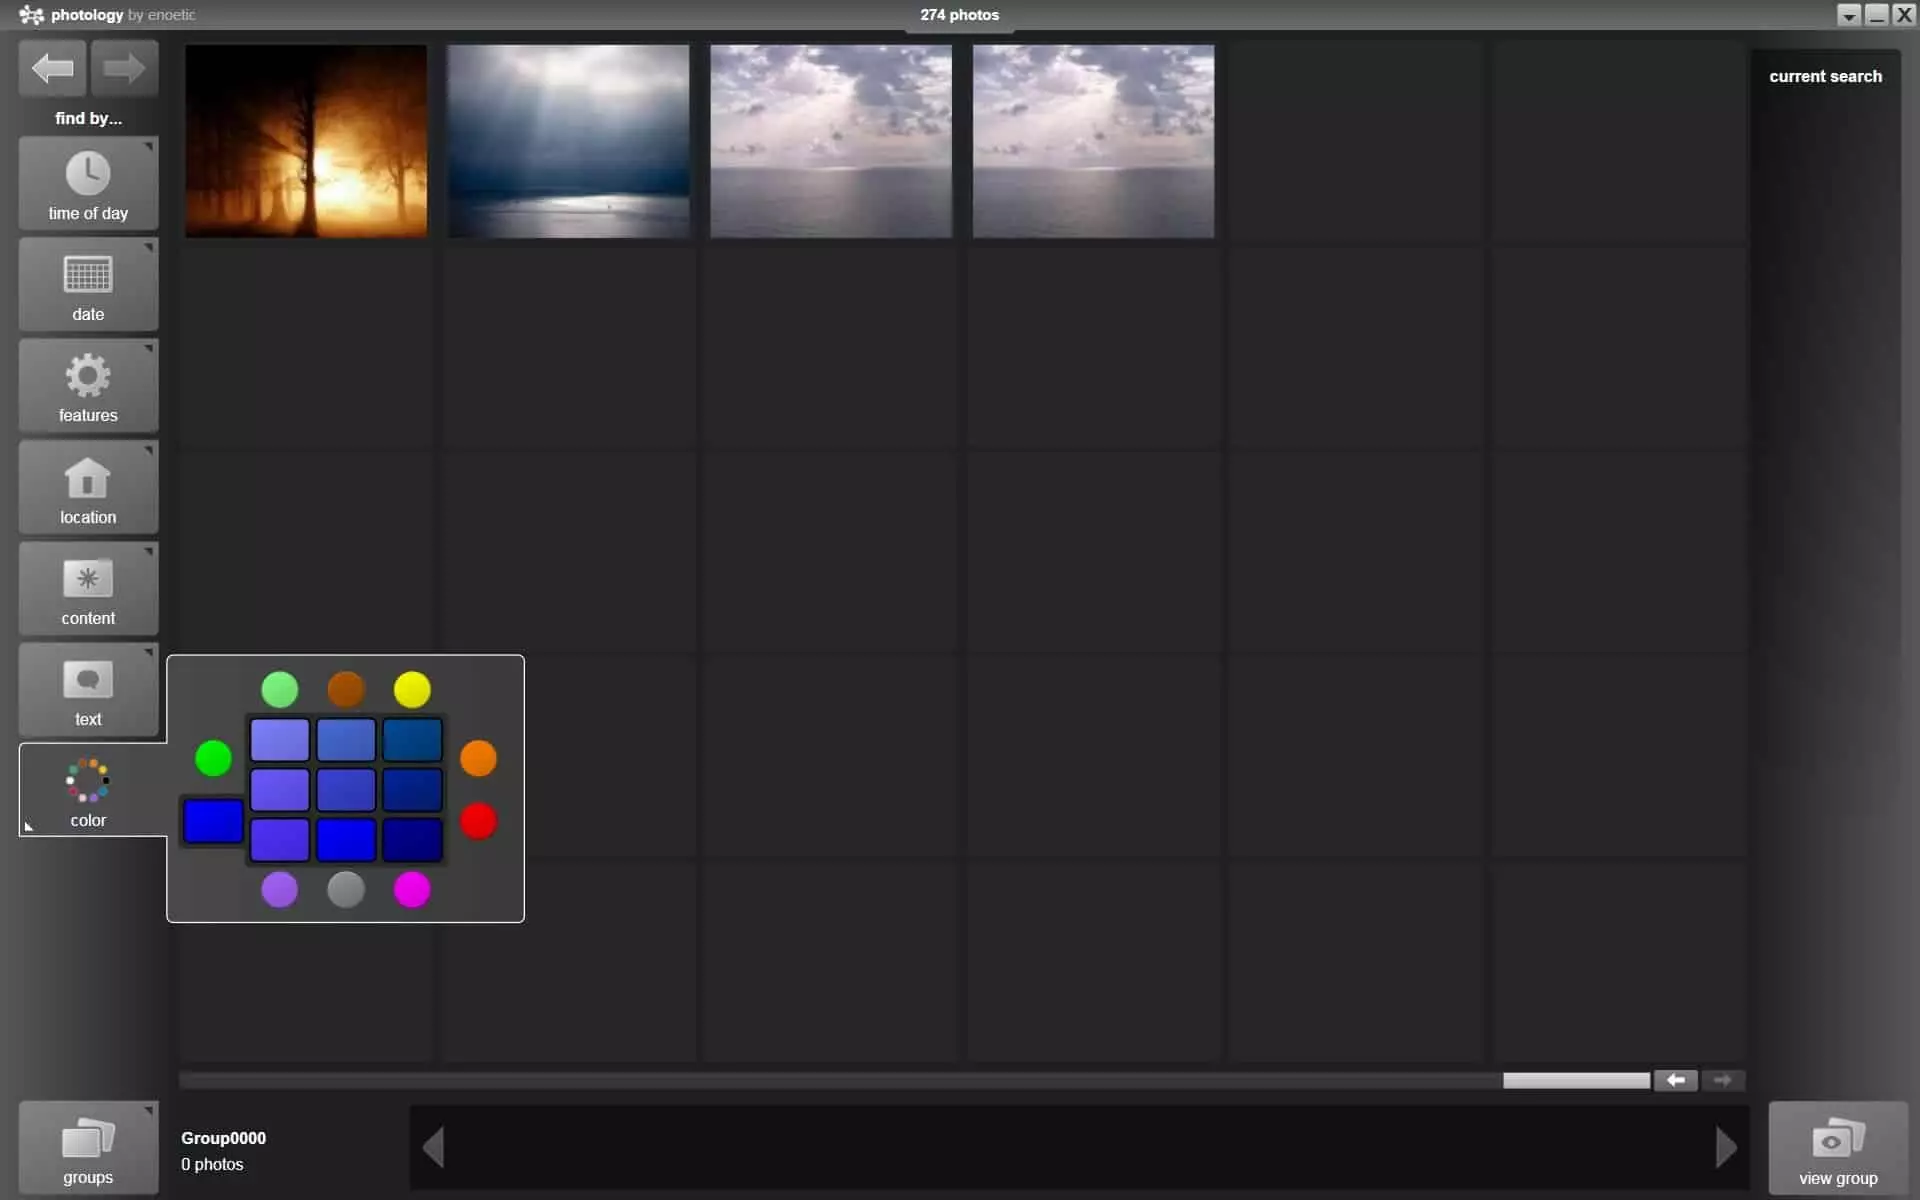Select the orange color circle
Image resolution: width=1920 pixels, height=1200 pixels.
tap(477, 755)
